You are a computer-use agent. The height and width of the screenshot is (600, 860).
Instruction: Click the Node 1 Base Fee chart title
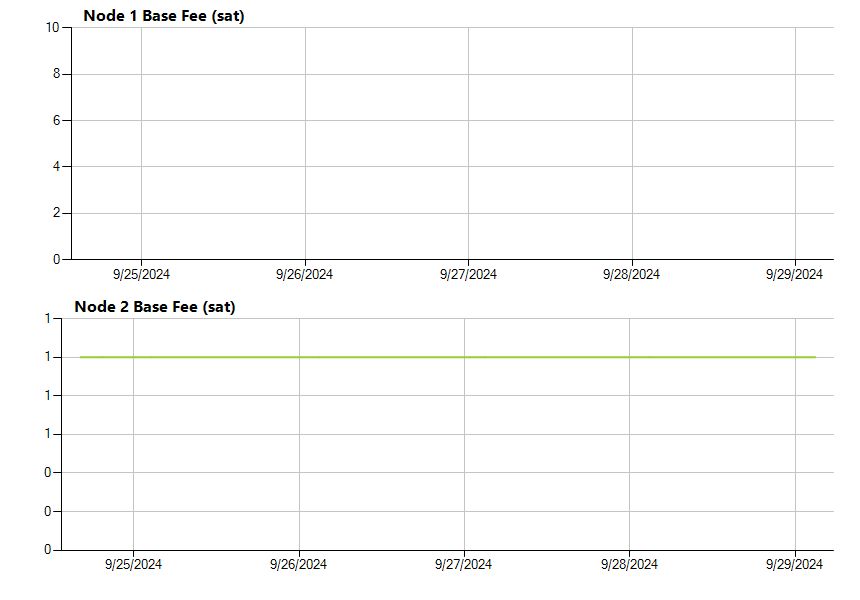(163, 16)
